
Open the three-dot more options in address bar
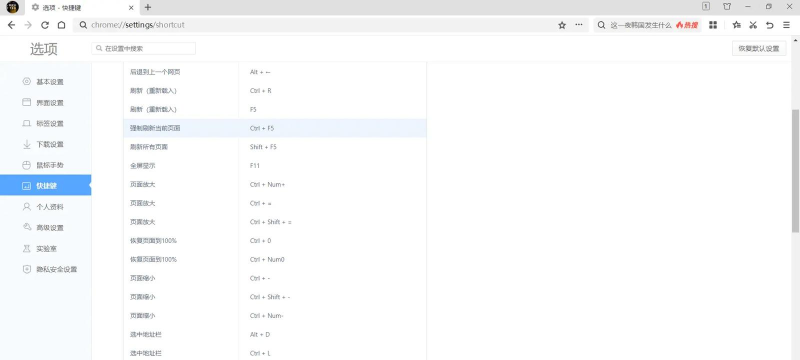[579, 24]
